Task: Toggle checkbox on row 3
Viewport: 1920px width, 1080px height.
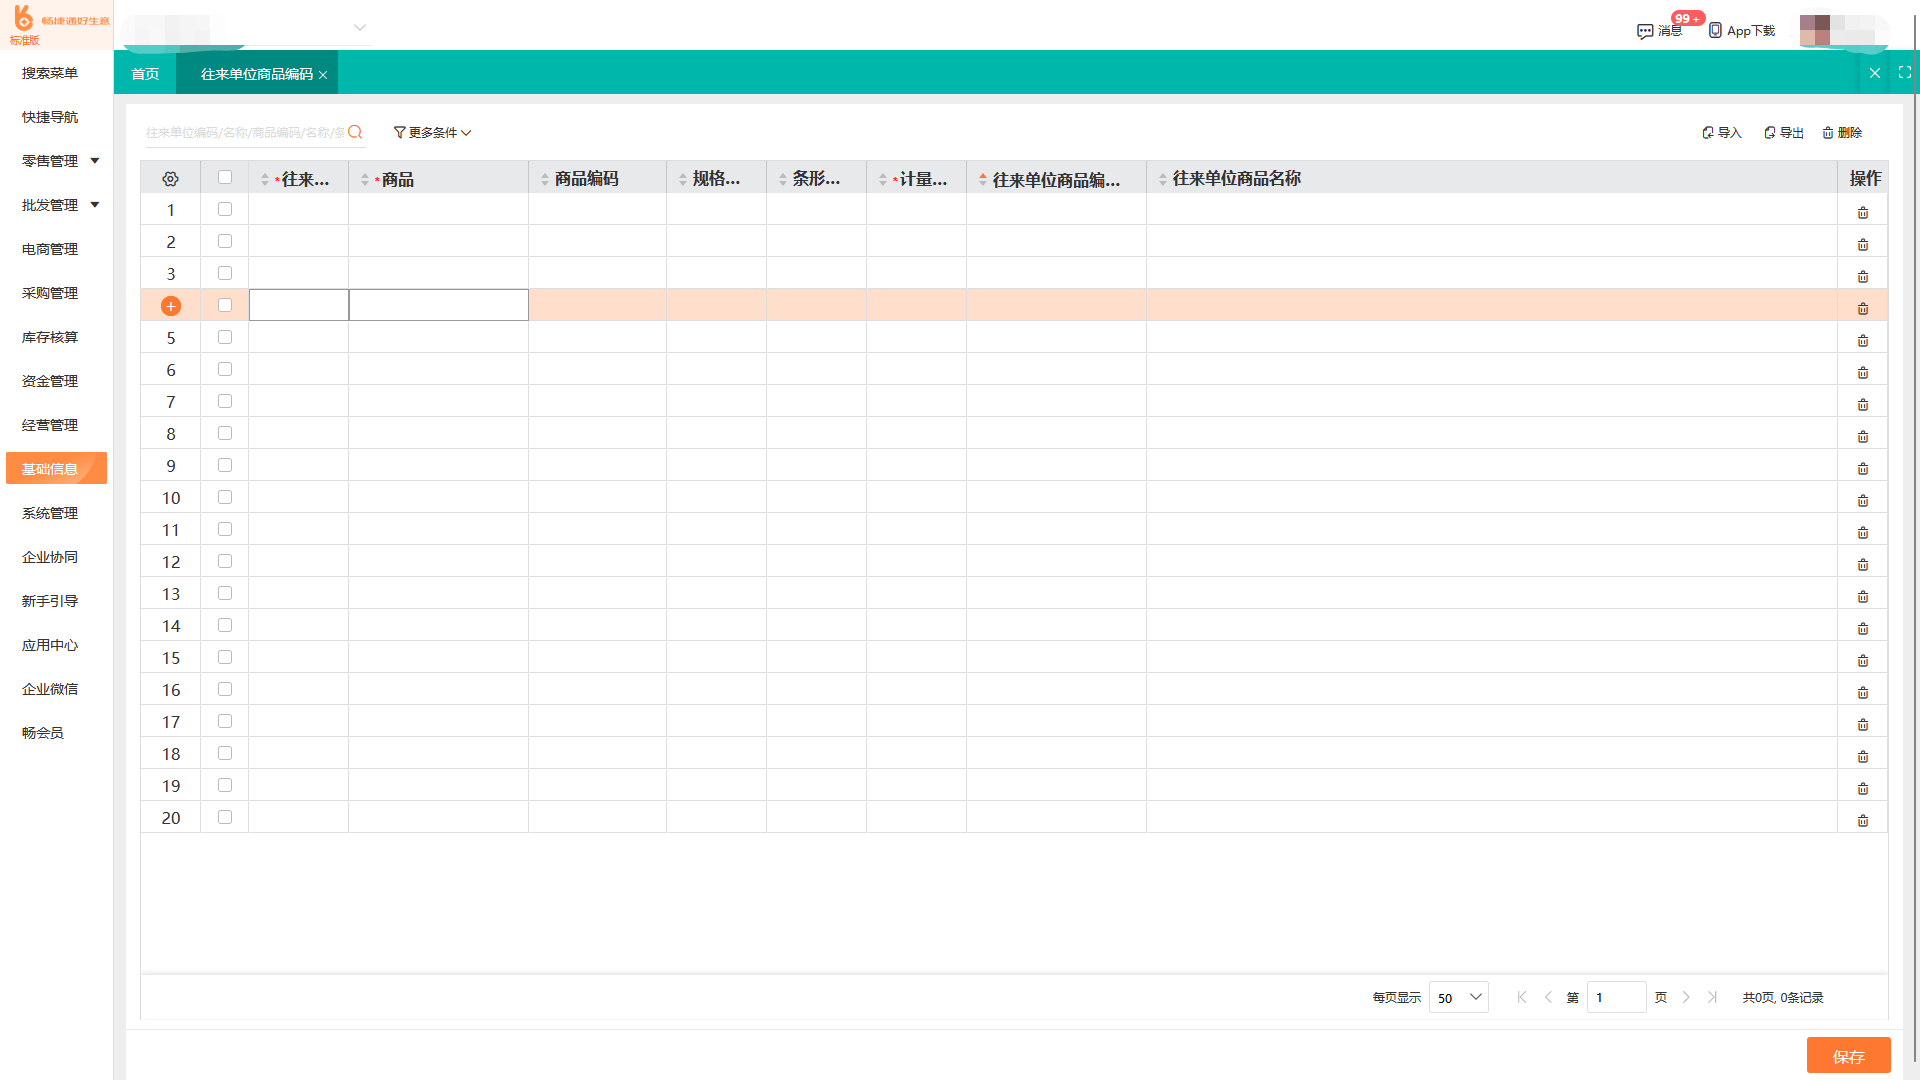Action: (x=224, y=273)
